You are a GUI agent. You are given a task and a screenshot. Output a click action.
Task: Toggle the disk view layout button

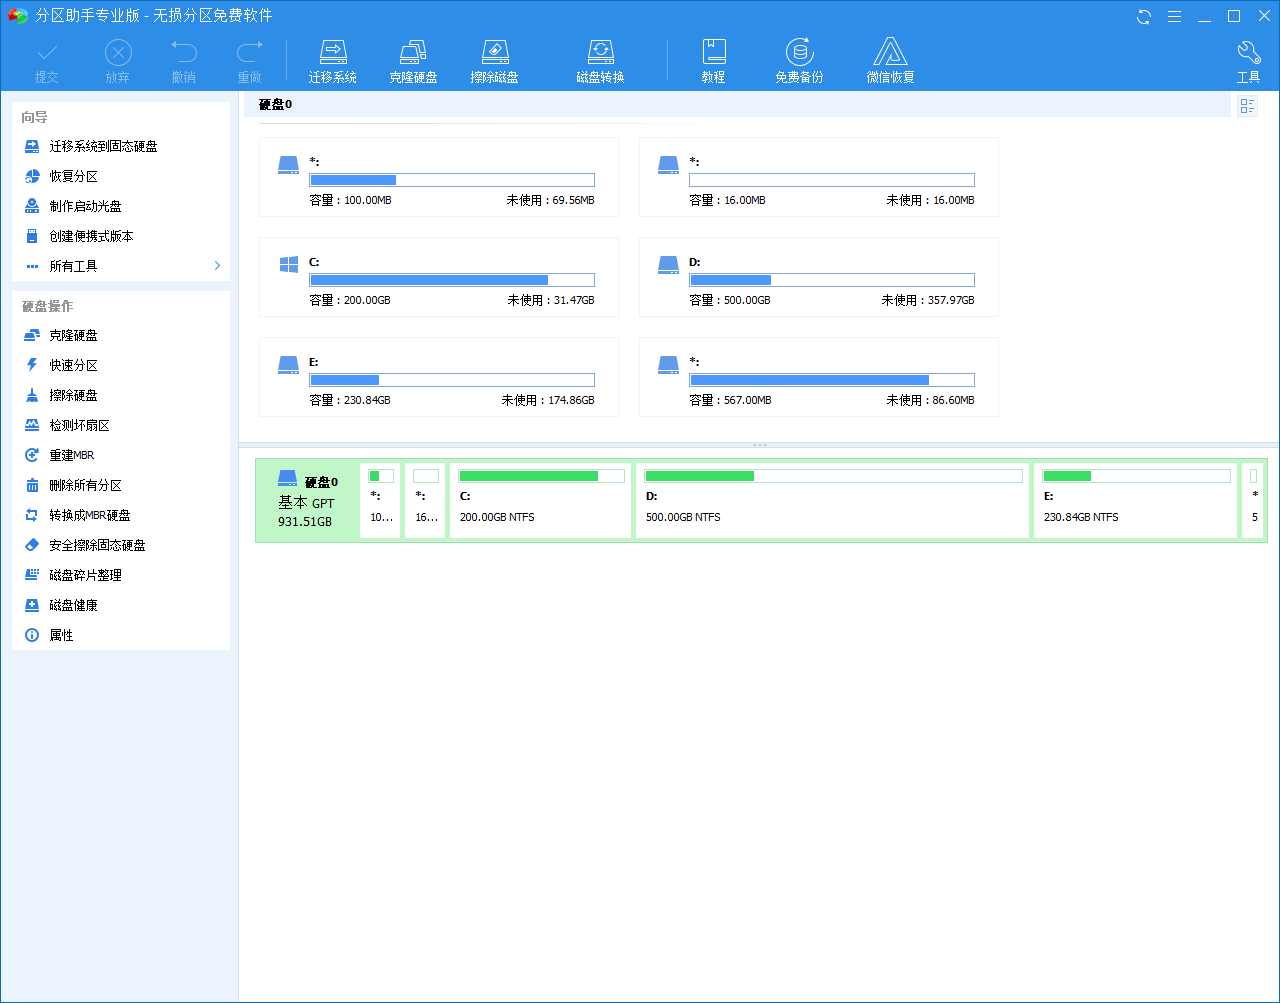(x=1247, y=106)
